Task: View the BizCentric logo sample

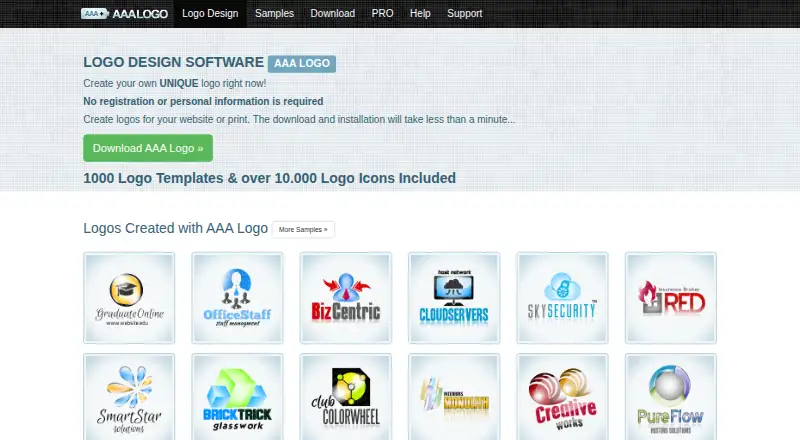Action: coord(346,298)
